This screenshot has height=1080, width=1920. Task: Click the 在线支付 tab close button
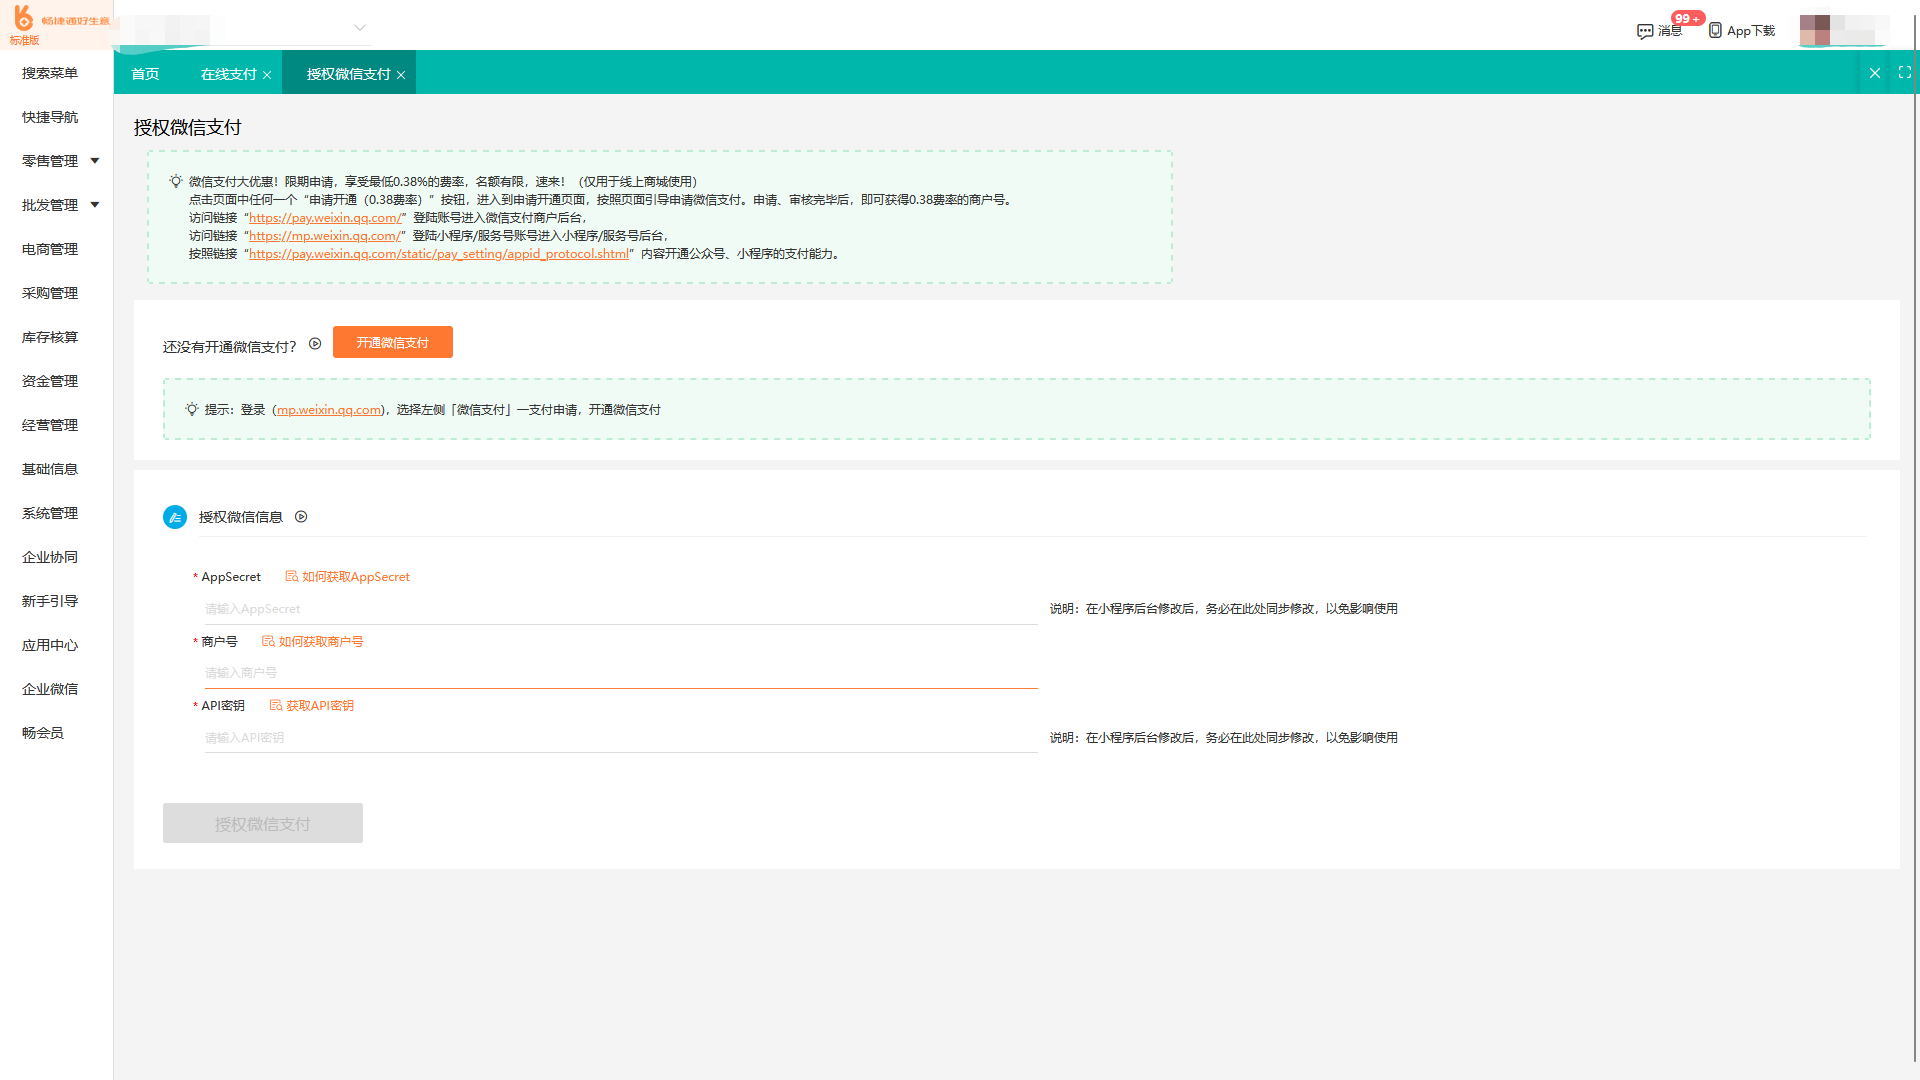tap(266, 73)
